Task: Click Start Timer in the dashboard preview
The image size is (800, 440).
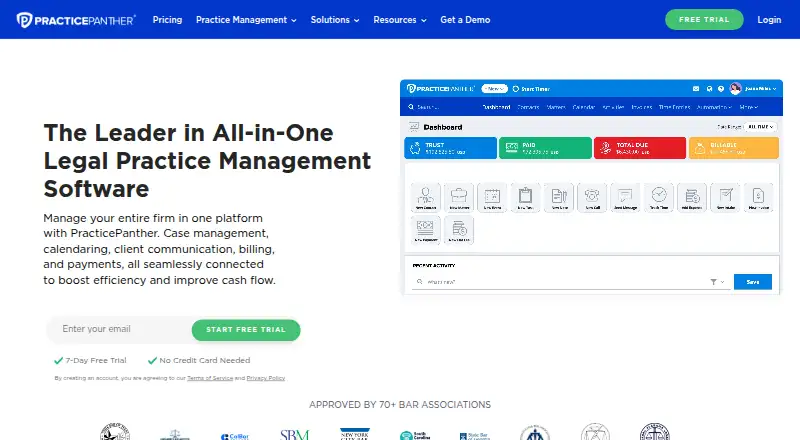Action: [x=531, y=89]
